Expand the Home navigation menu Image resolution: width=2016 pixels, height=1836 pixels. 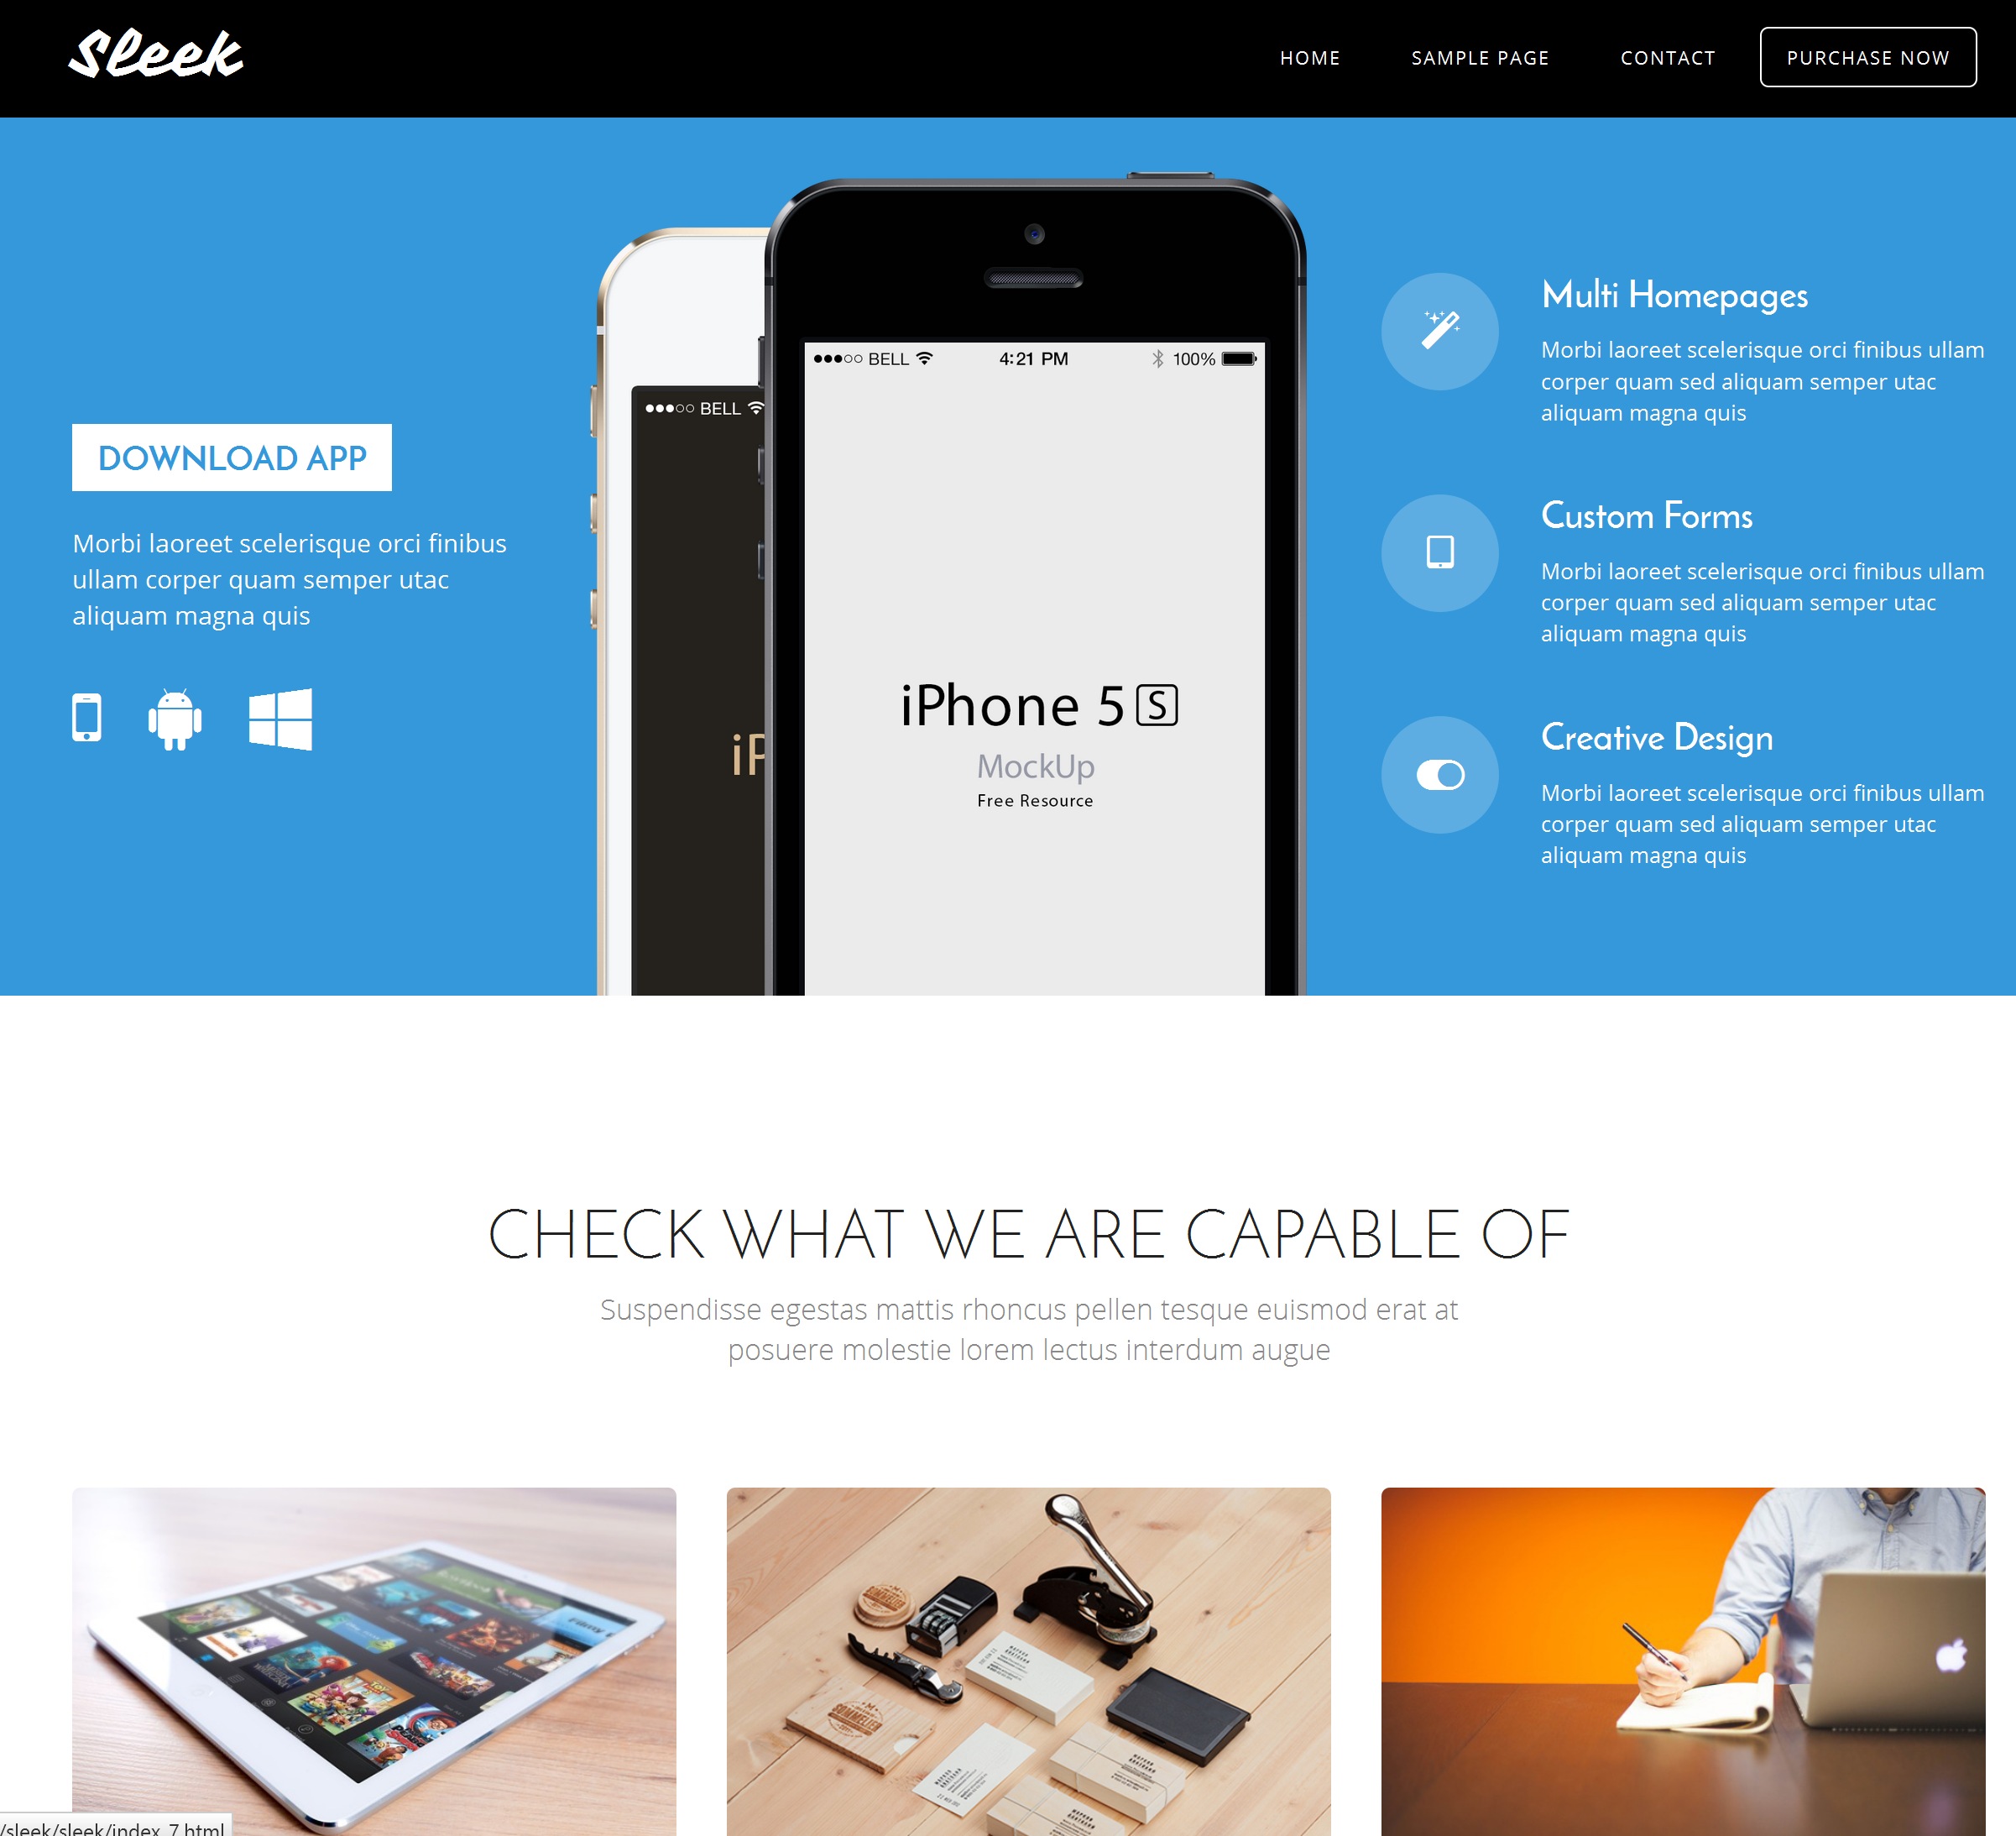(1312, 56)
